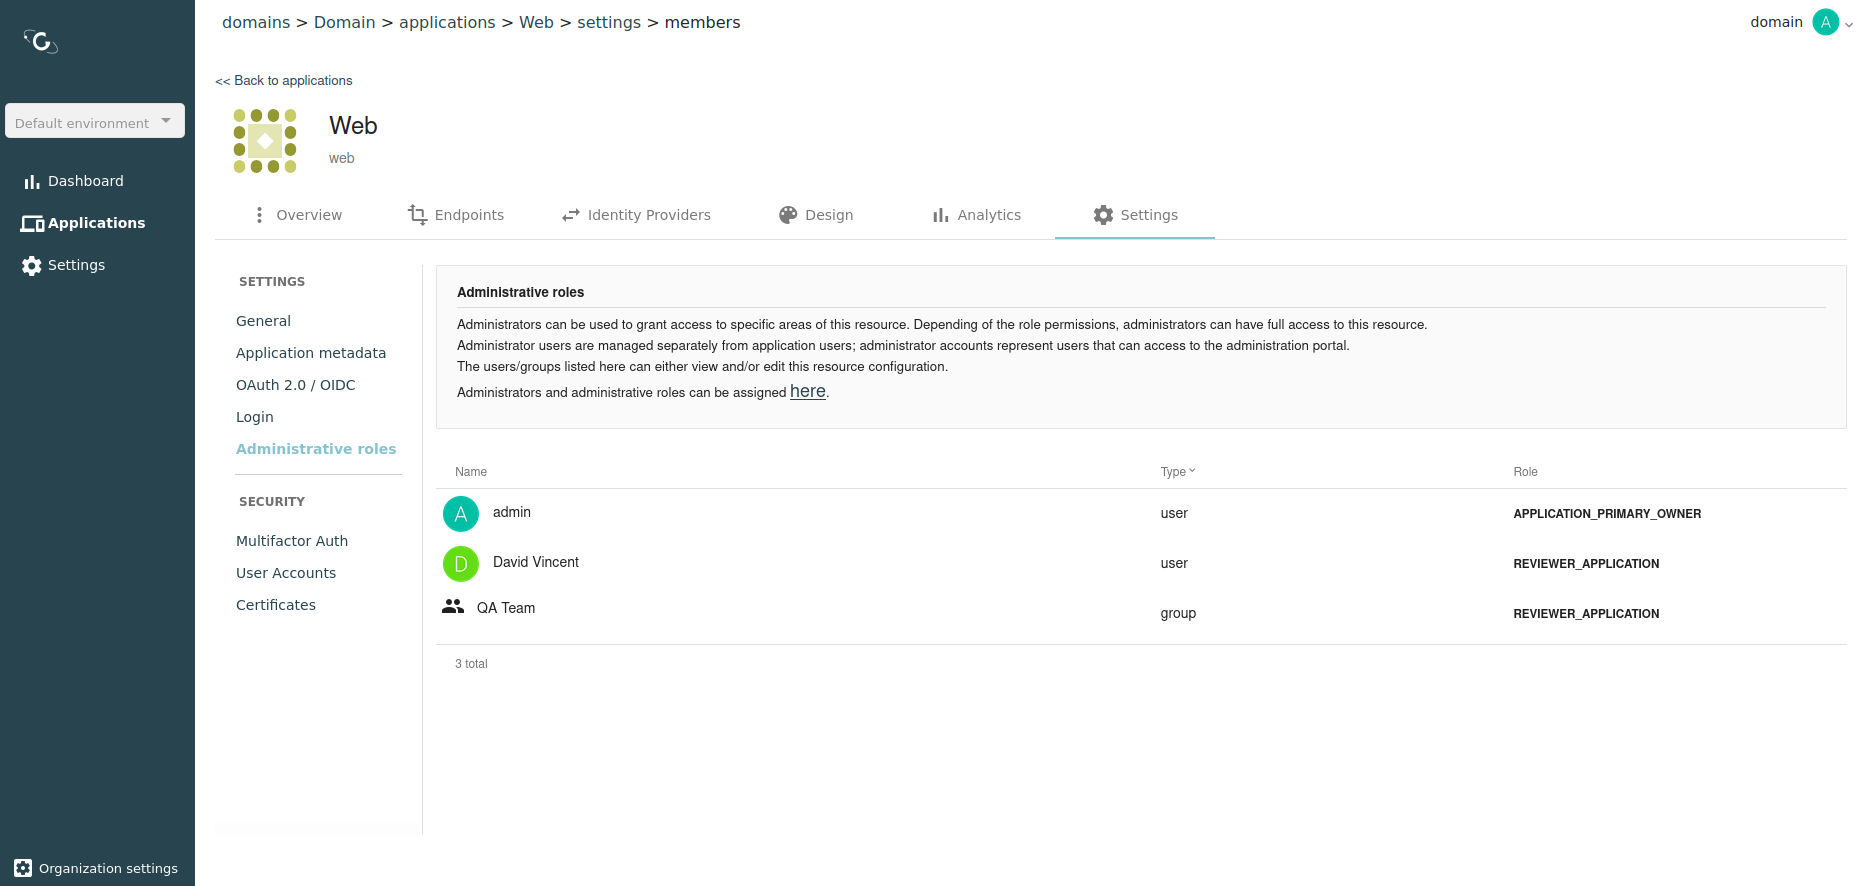The width and height of the screenshot is (1854, 886).
Task: Switch to the Design tab
Action: pyautogui.click(x=816, y=215)
